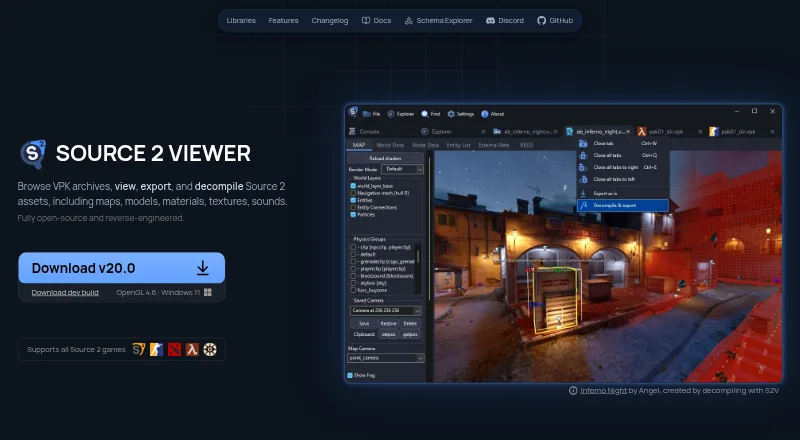
Task: Go to the Changelog navigation link
Action: (330, 20)
